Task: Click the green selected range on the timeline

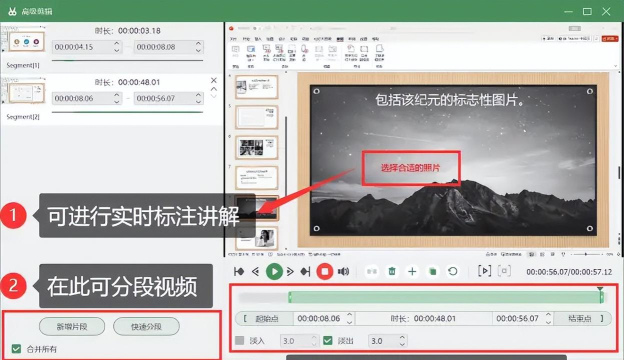Action: (445, 297)
